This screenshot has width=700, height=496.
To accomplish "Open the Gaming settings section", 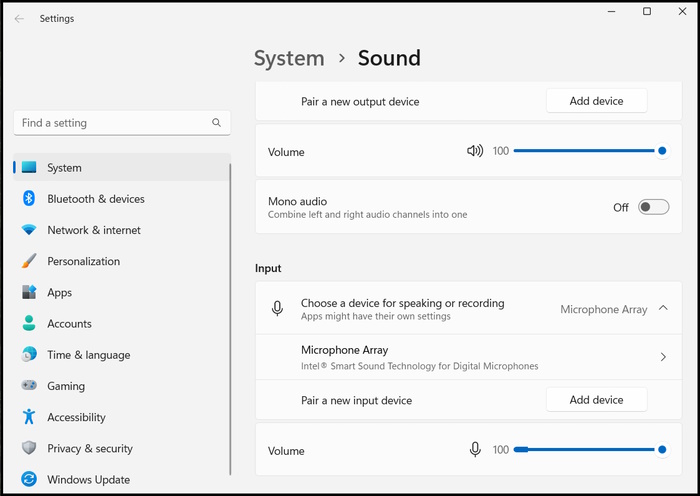I will pos(66,386).
